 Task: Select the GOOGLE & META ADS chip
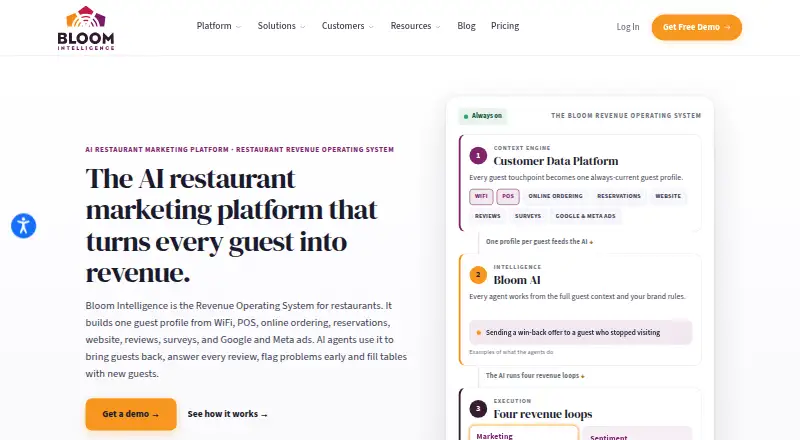585,216
